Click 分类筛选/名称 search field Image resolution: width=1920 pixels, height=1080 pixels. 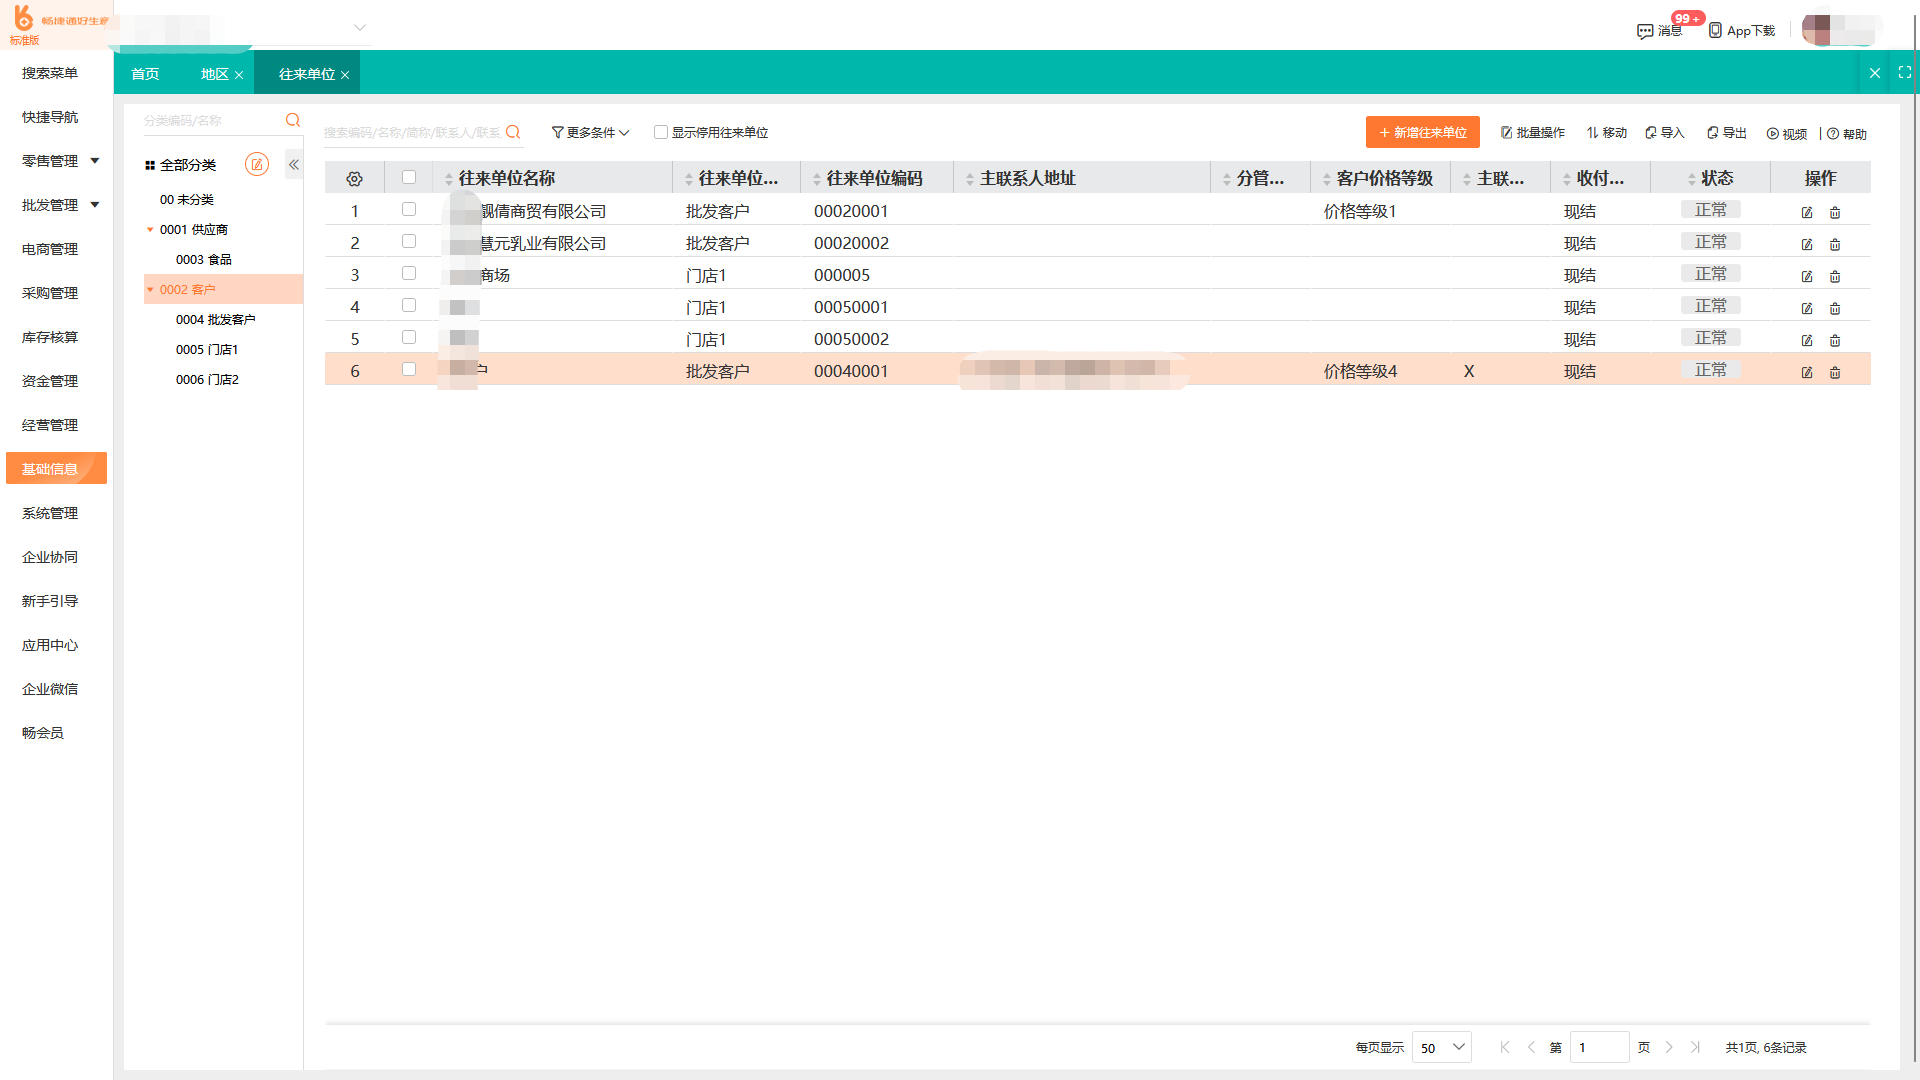[204, 119]
